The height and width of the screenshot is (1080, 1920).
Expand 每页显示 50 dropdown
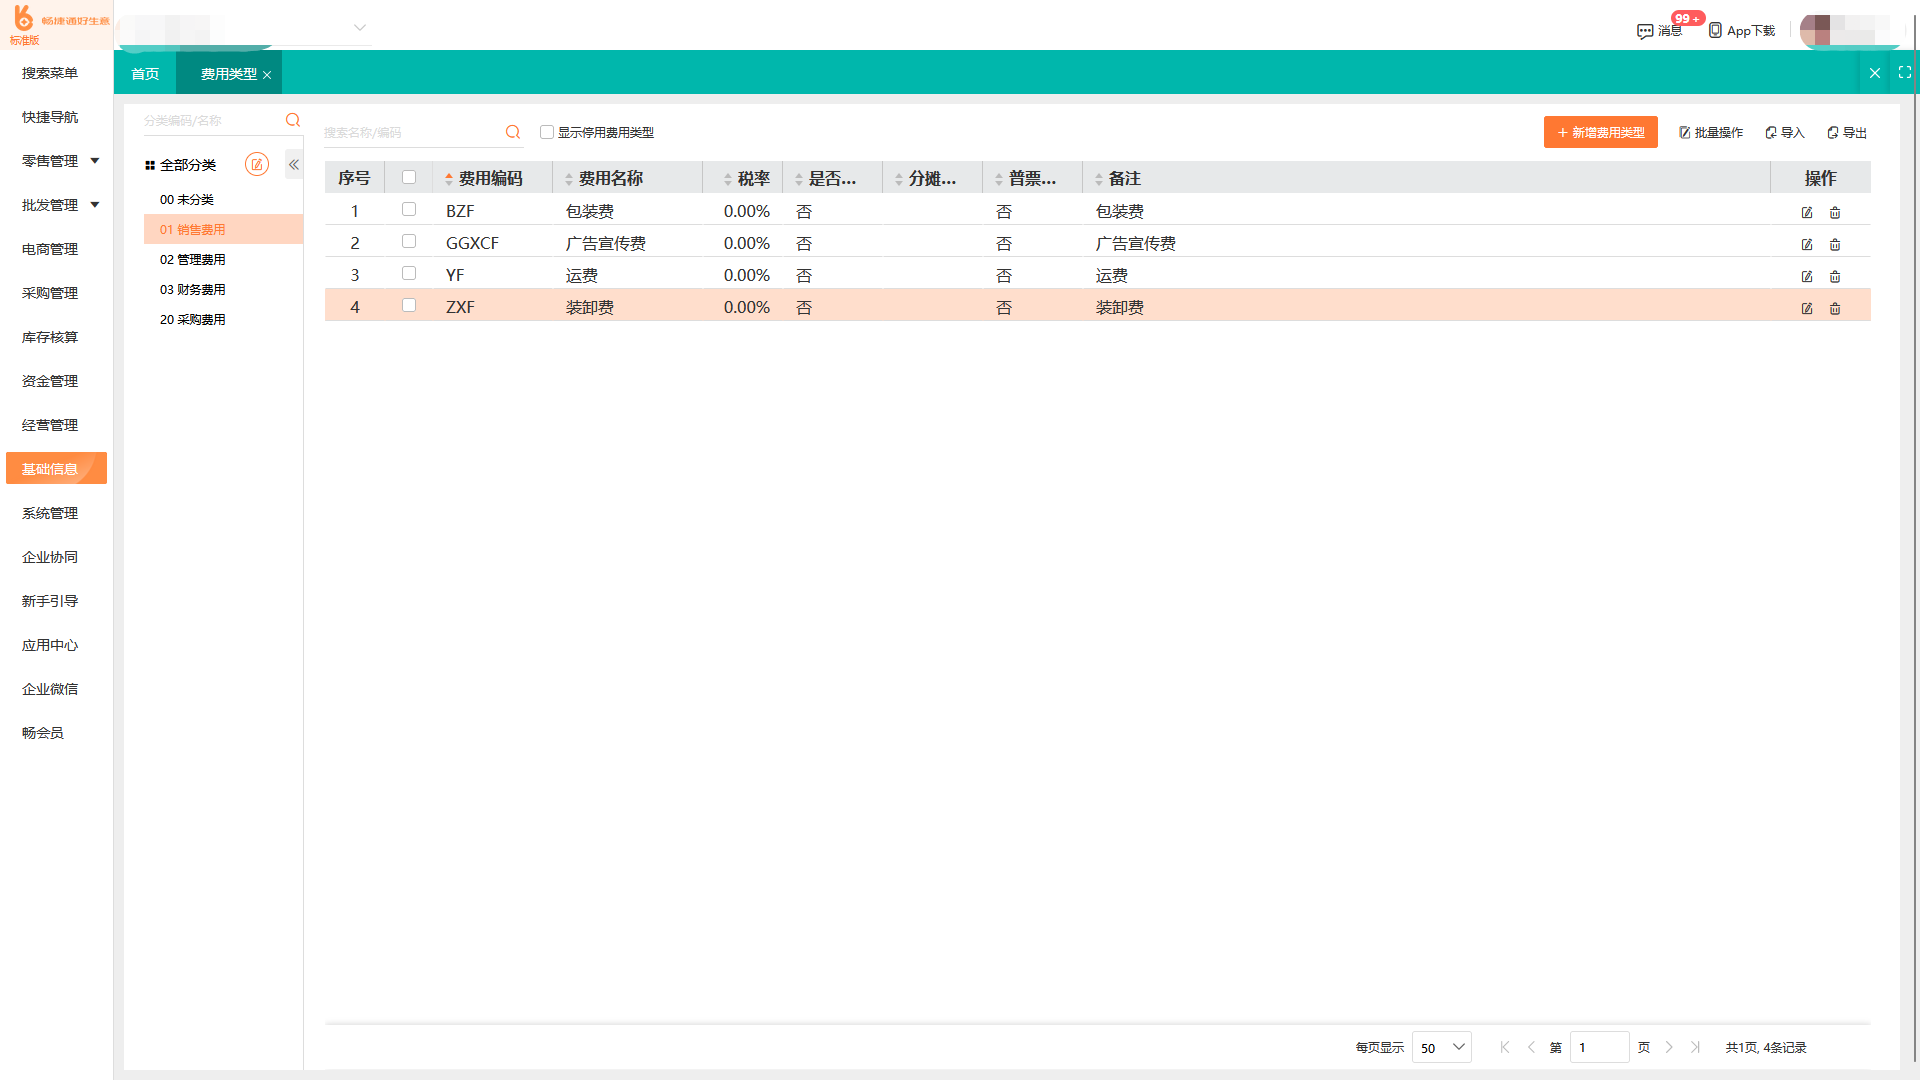[1439, 1047]
